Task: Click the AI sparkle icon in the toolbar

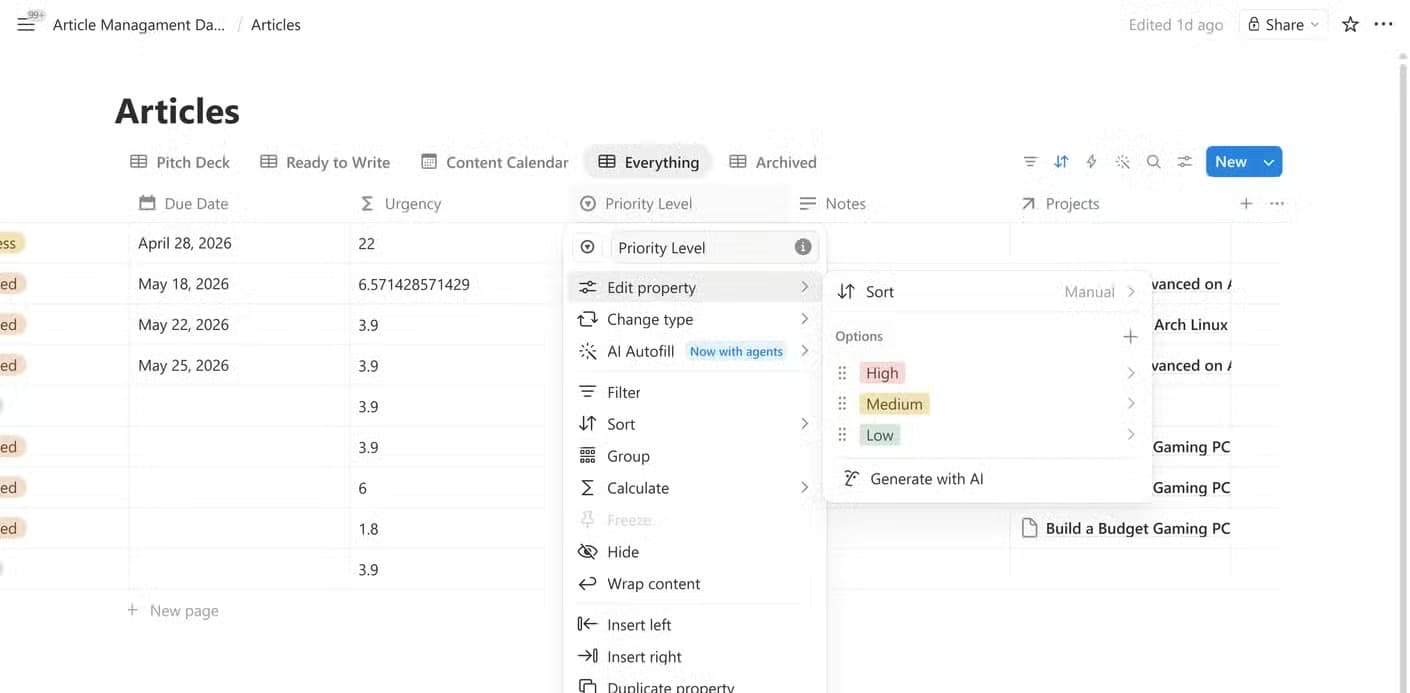Action: click(1122, 162)
